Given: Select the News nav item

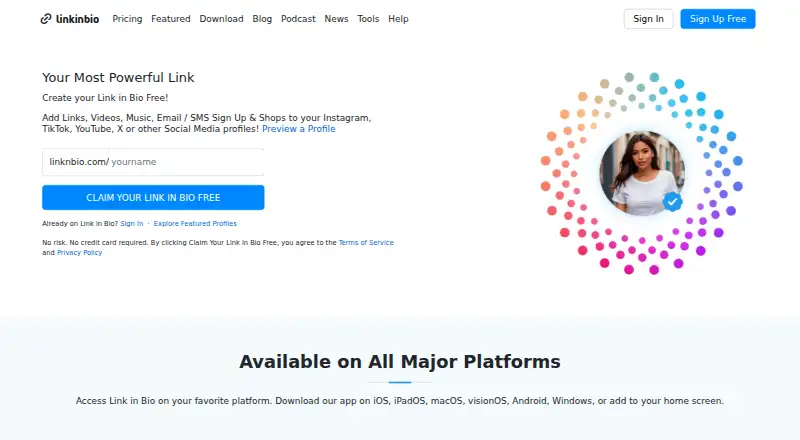Looking at the screenshot, I should pyautogui.click(x=336, y=19).
